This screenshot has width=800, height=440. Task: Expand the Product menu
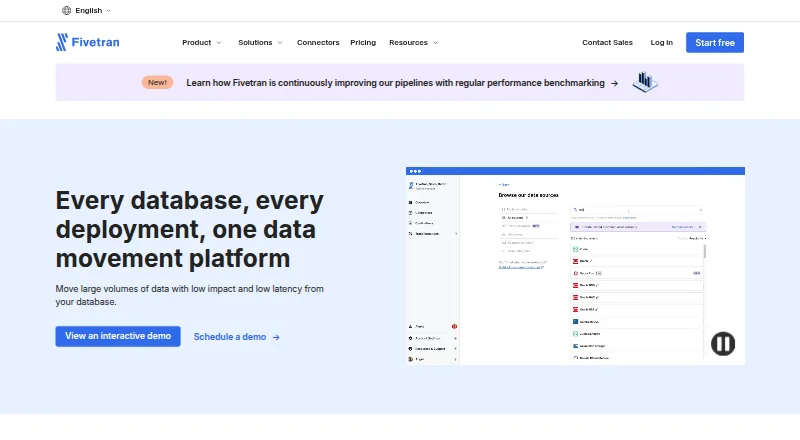(202, 42)
